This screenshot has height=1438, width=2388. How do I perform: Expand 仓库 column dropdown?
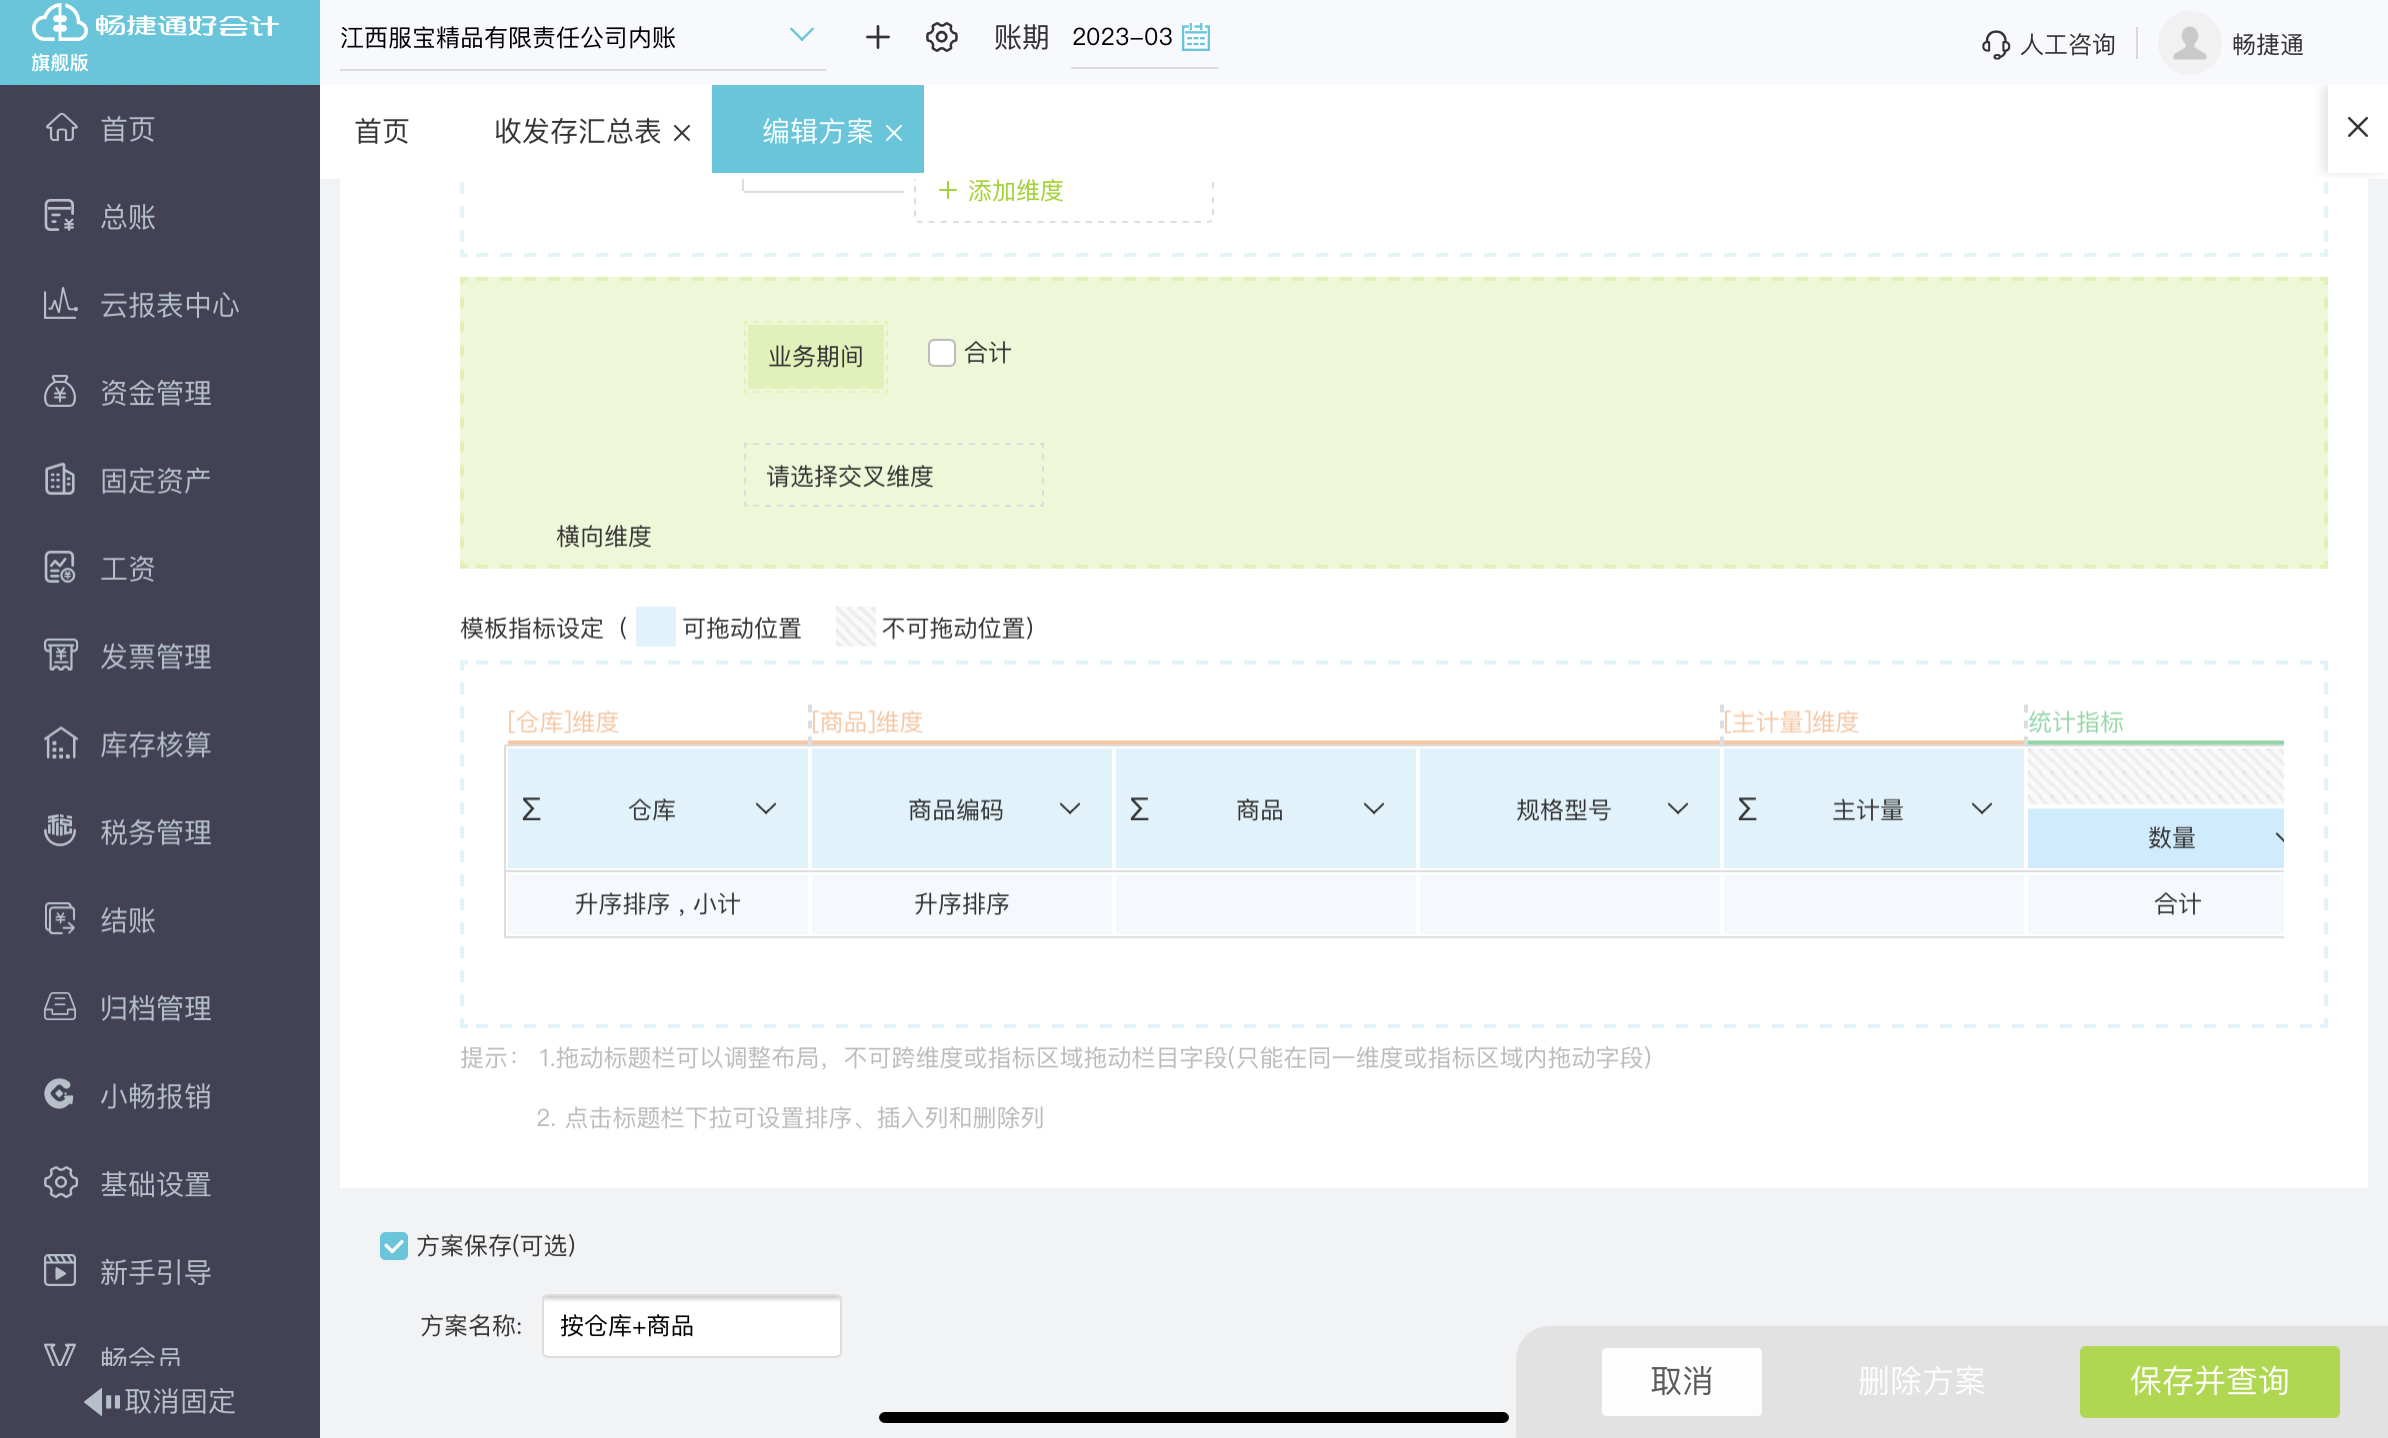click(766, 809)
